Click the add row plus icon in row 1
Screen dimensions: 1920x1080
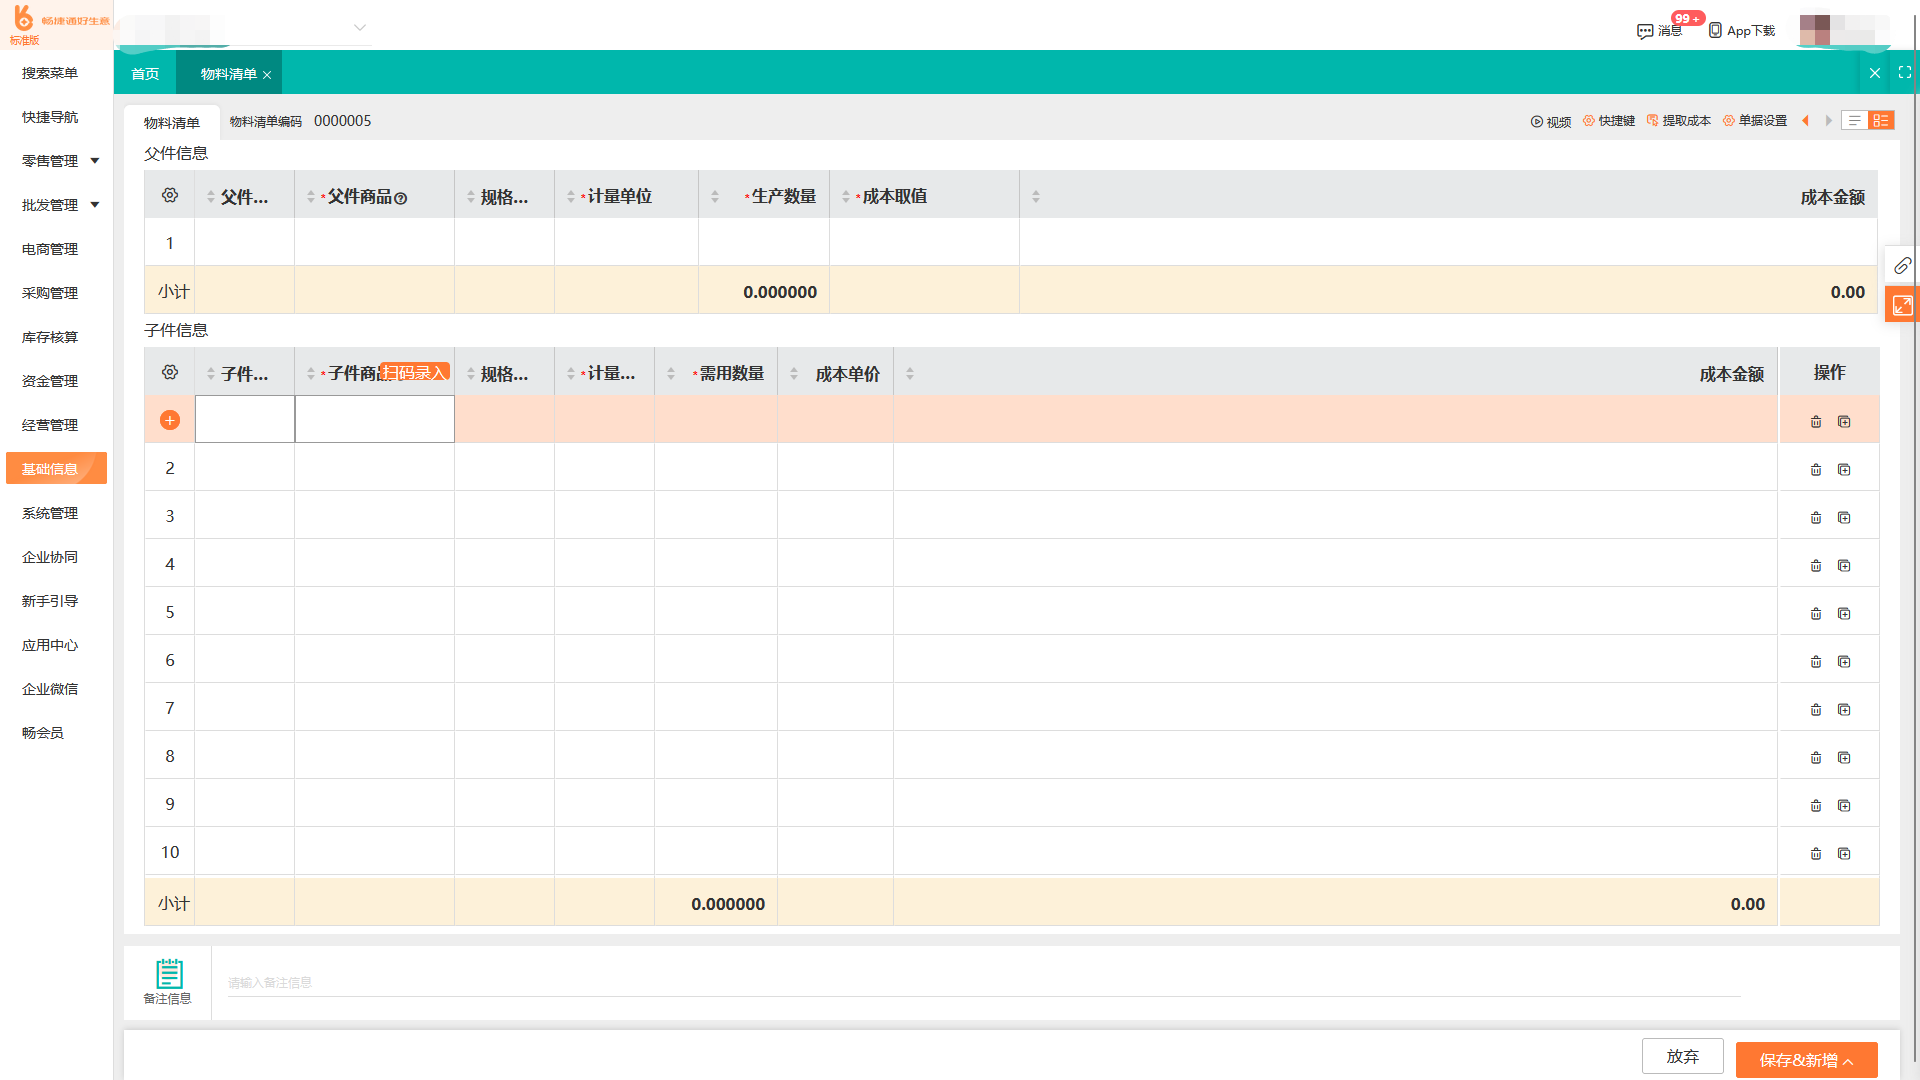coord(170,421)
